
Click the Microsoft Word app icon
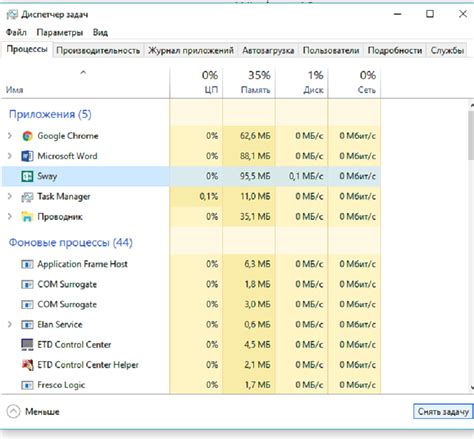click(27, 156)
